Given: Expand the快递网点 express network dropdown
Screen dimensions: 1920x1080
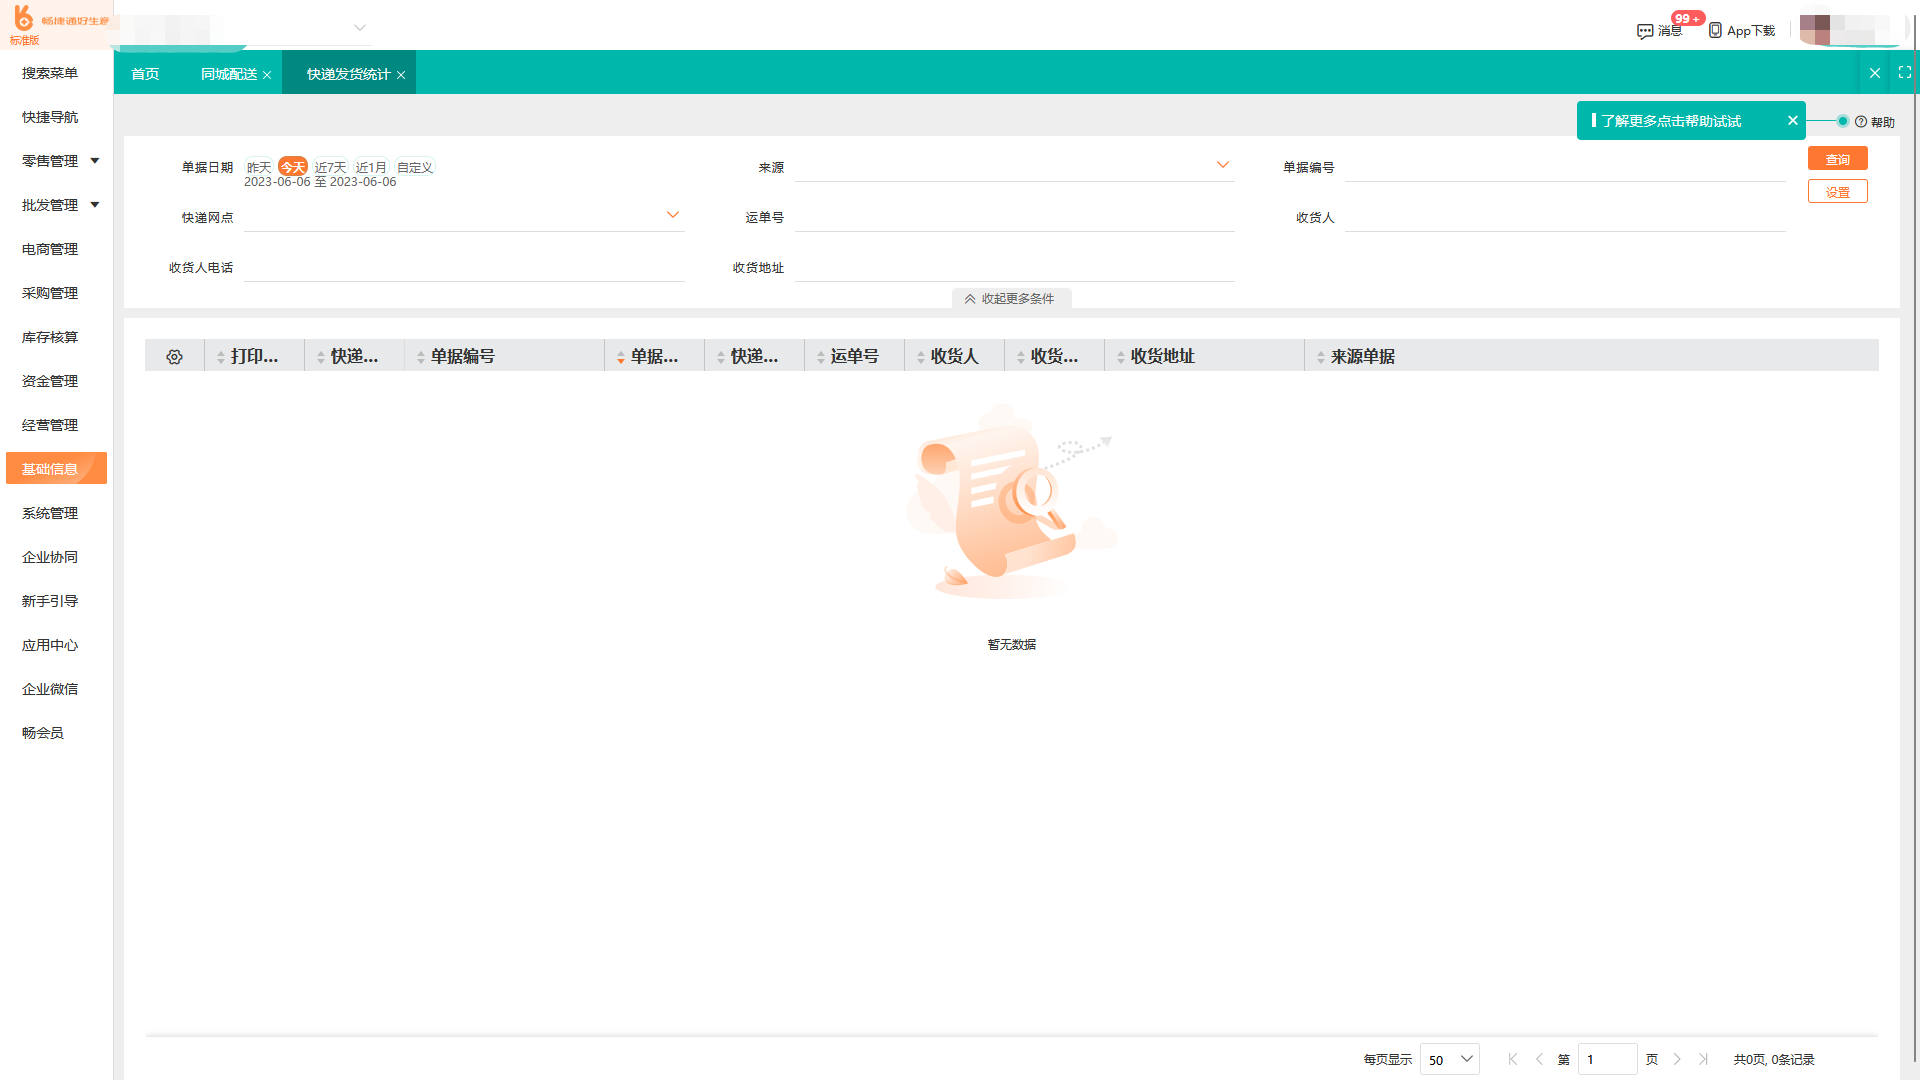Looking at the screenshot, I should click(670, 216).
